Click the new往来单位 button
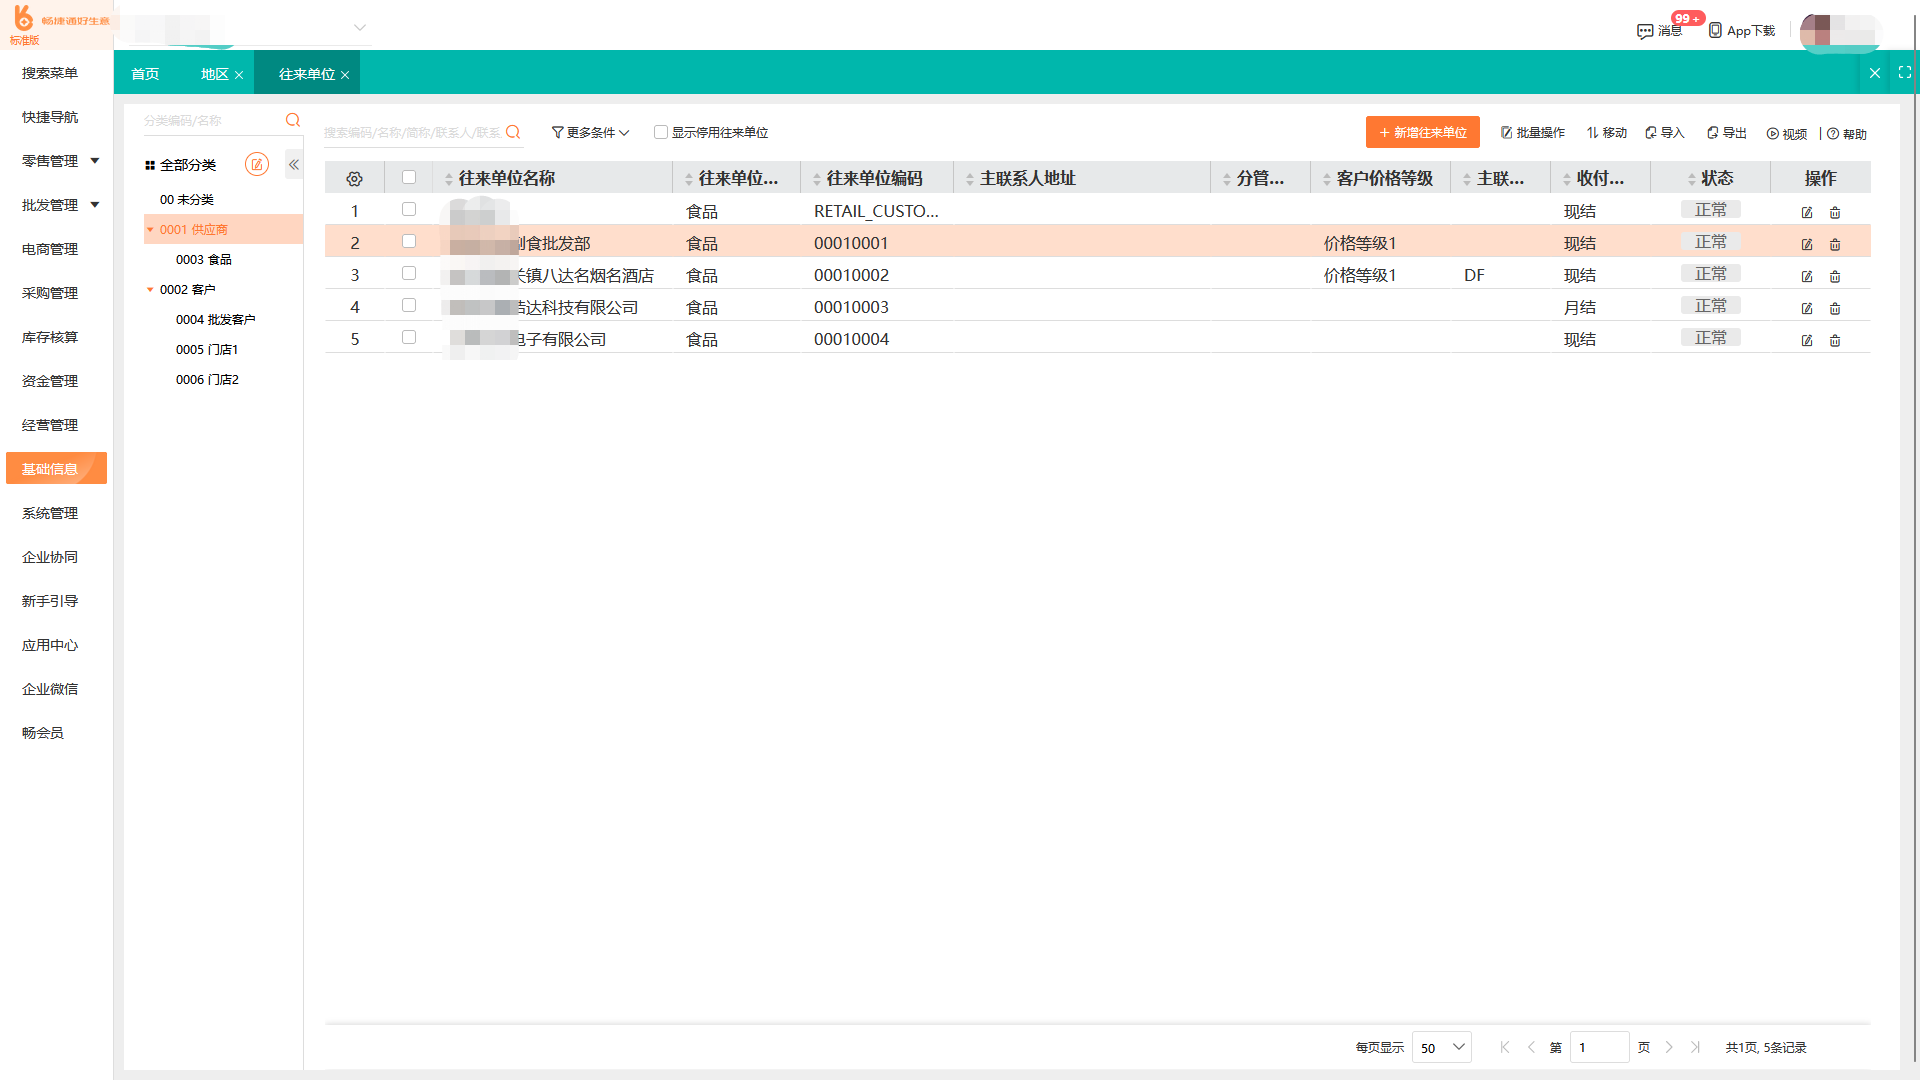The image size is (1920, 1080). pos(1424,132)
